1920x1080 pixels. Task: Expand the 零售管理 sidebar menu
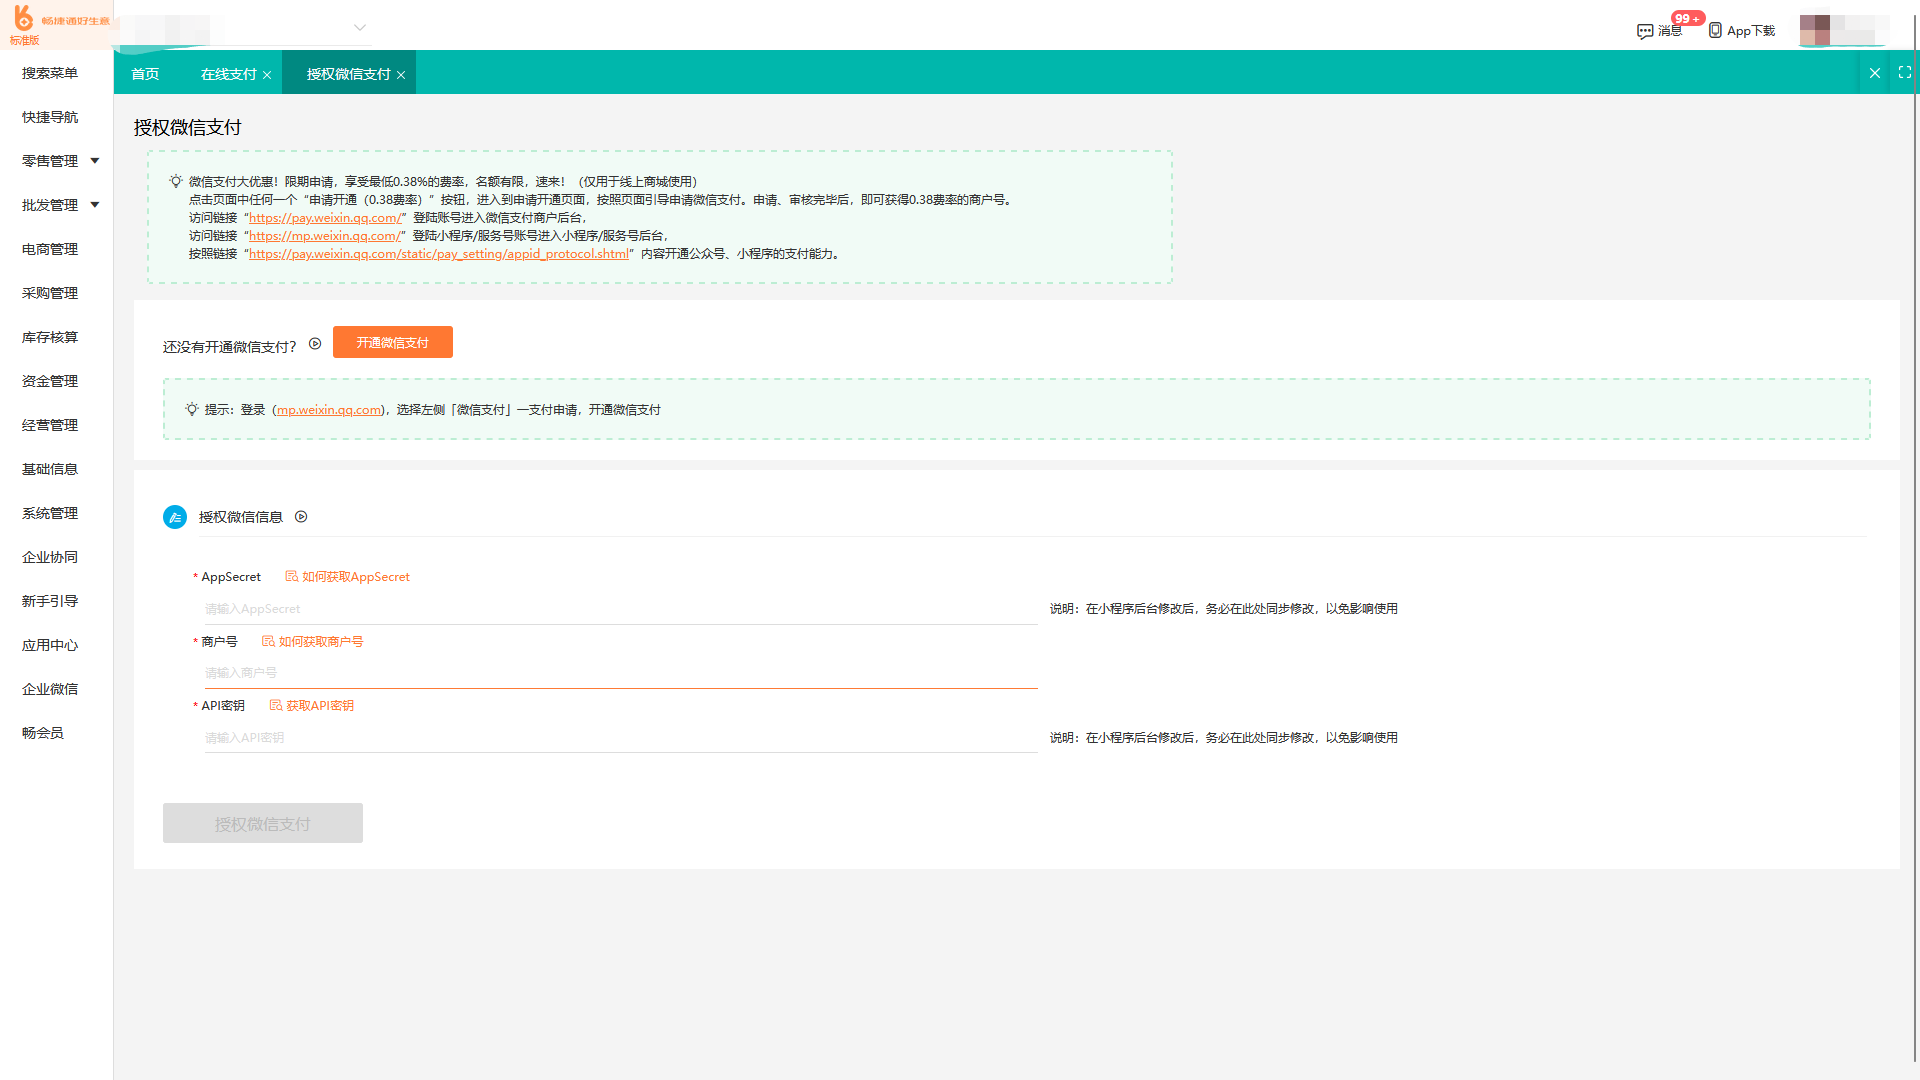[x=53, y=161]
